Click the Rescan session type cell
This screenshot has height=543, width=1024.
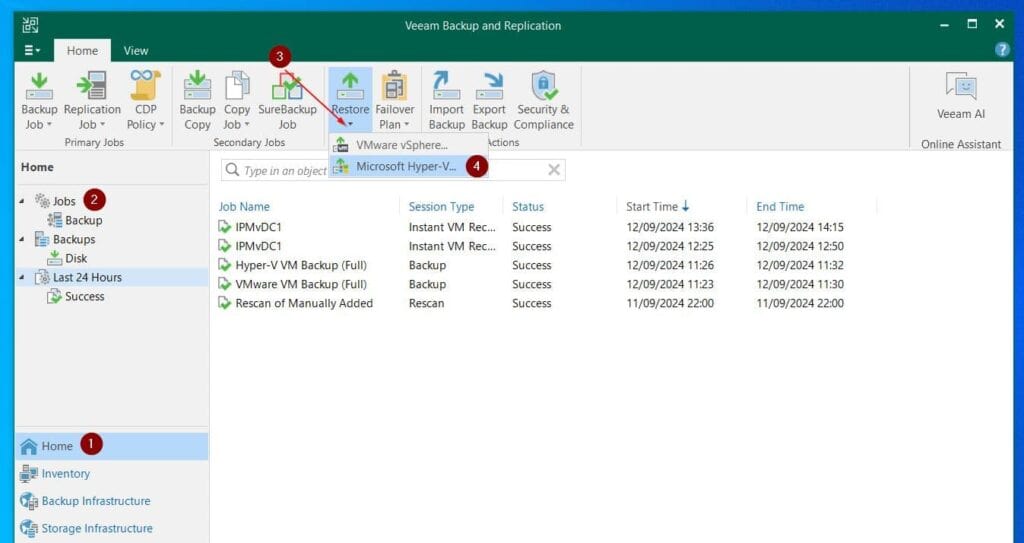(426, 303)
